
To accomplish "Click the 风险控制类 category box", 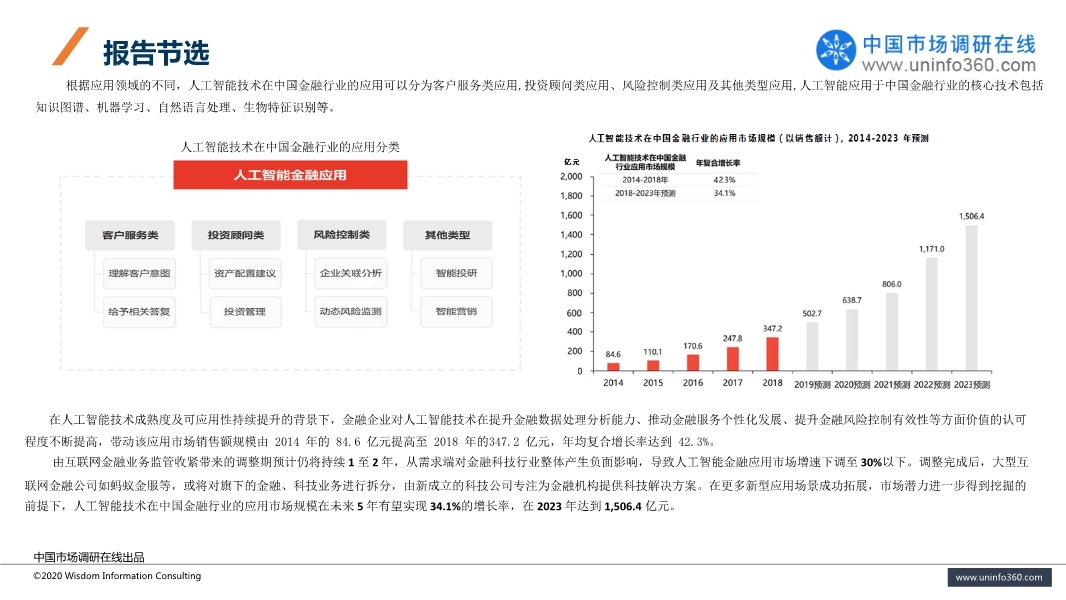I will coord(342,235).
